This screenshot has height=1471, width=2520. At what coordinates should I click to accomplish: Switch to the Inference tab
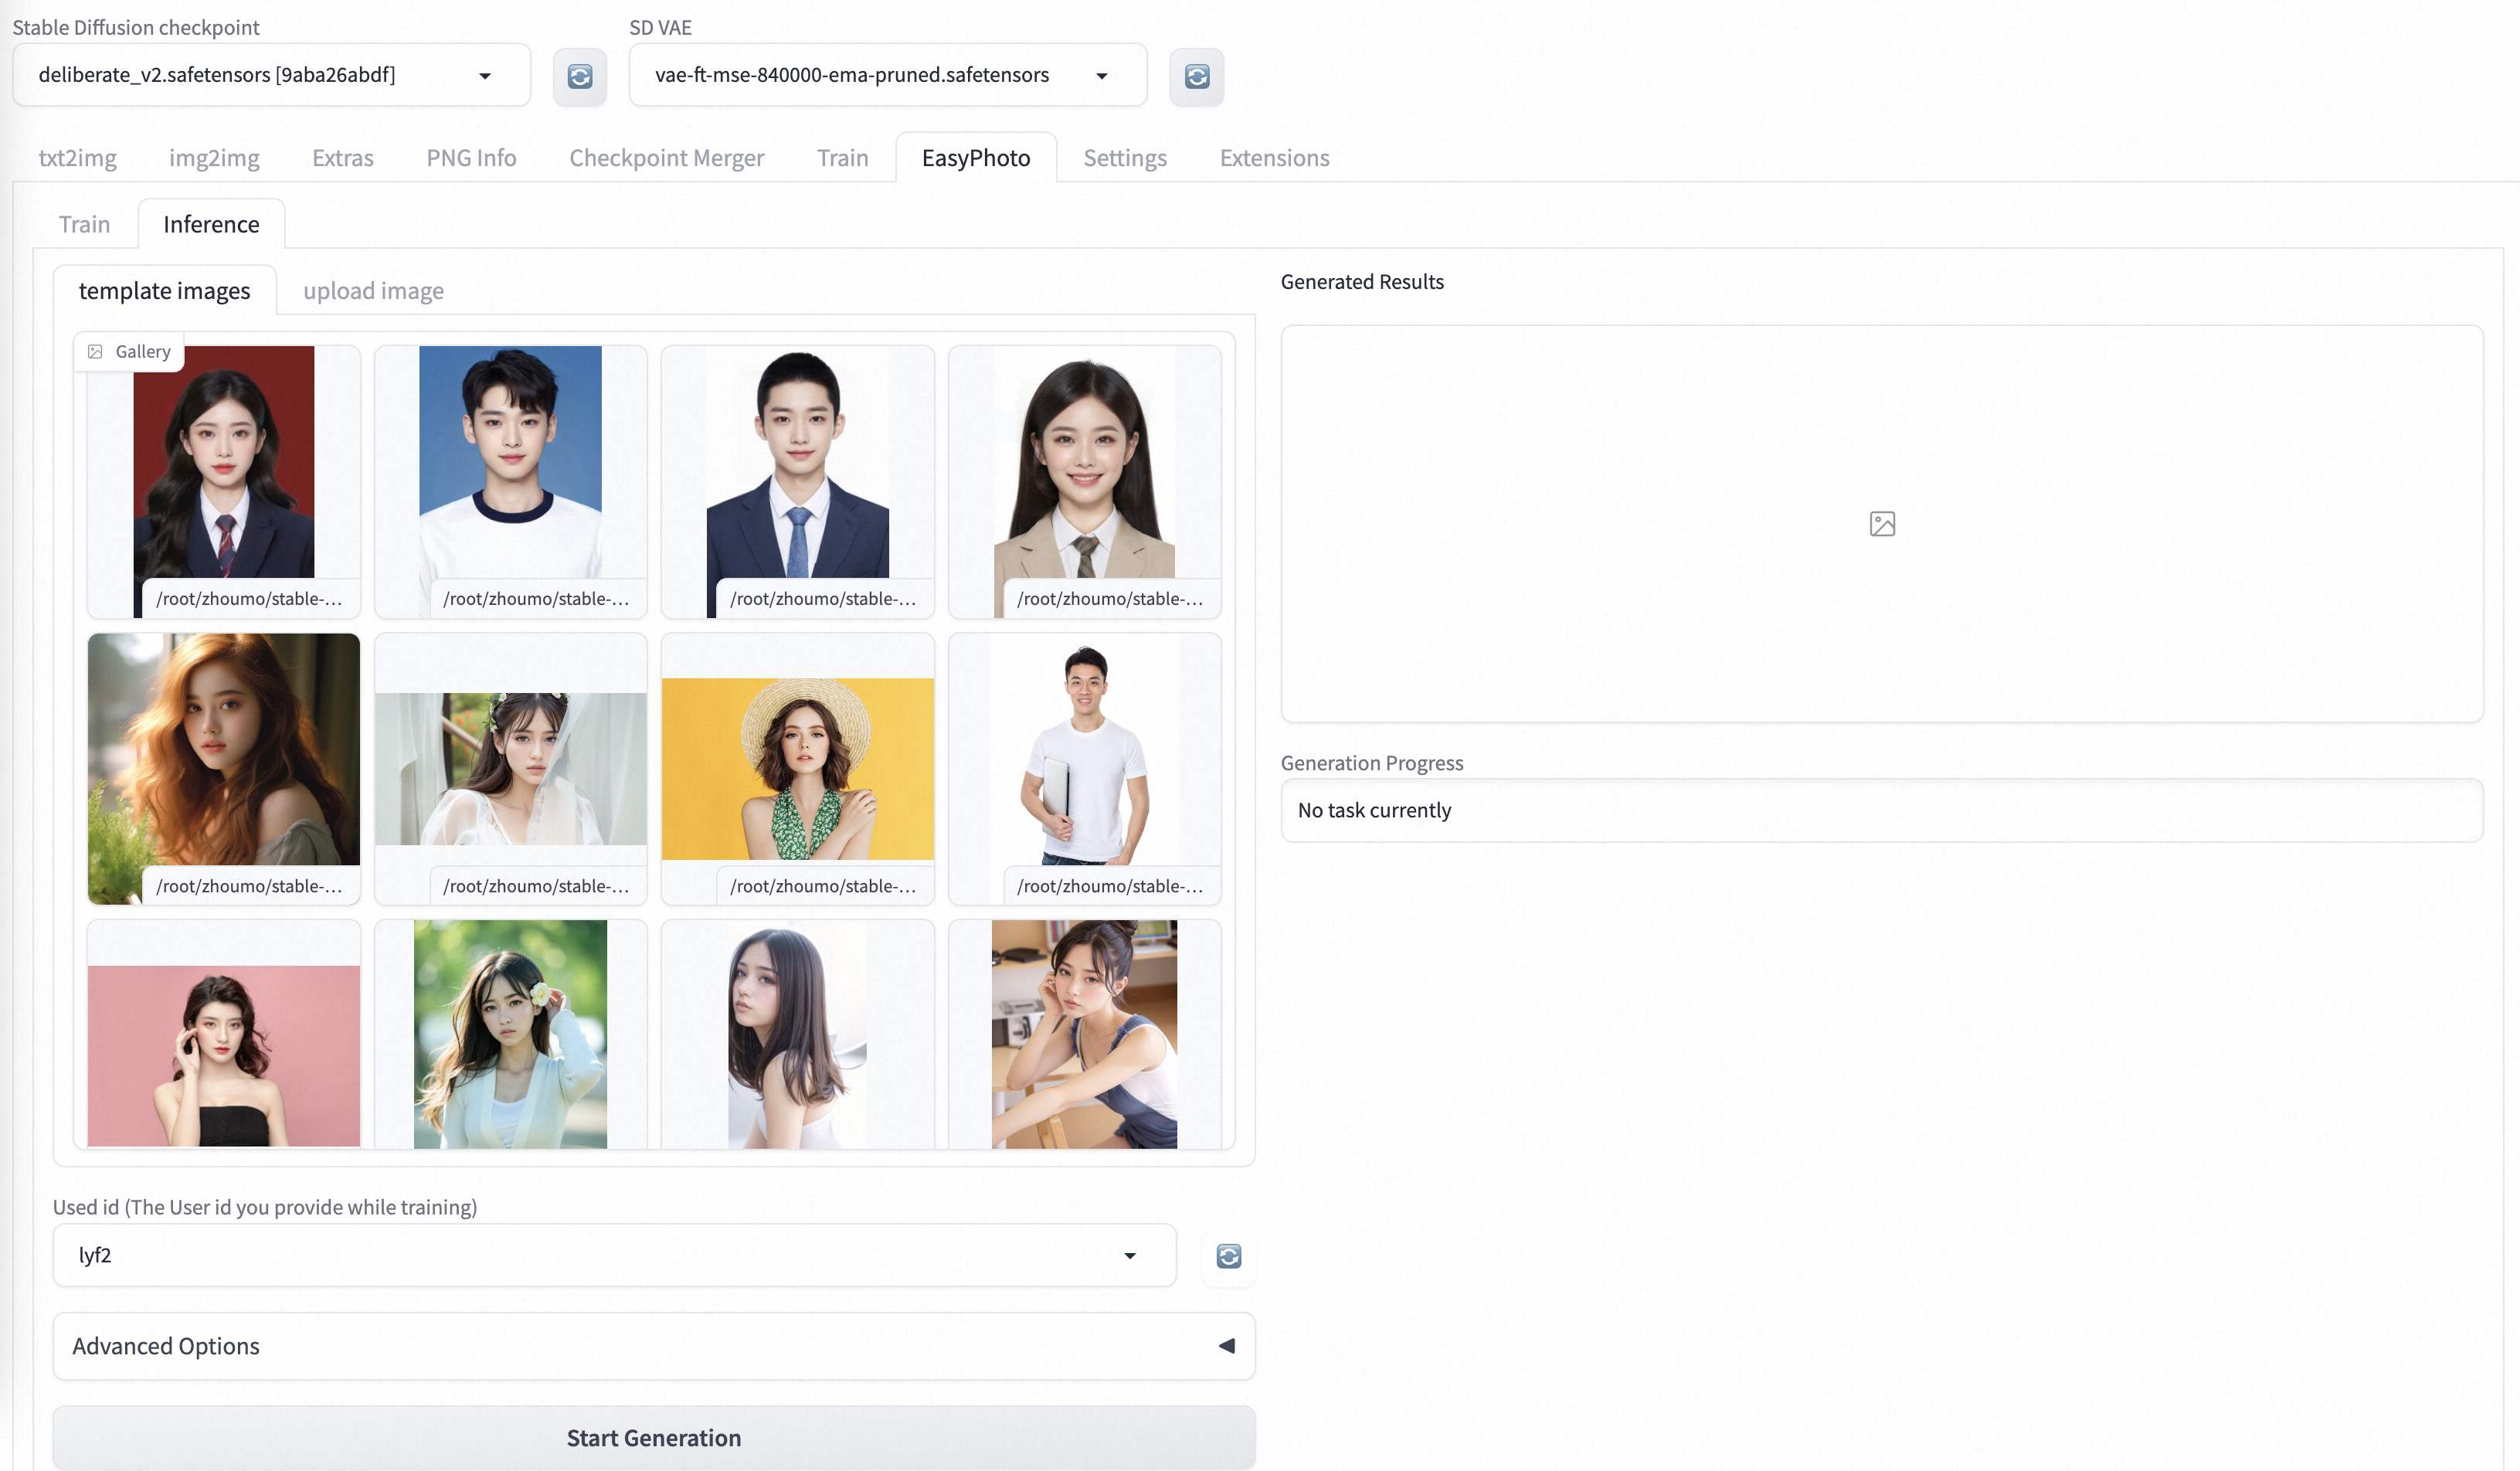click(x=210, y=224)
